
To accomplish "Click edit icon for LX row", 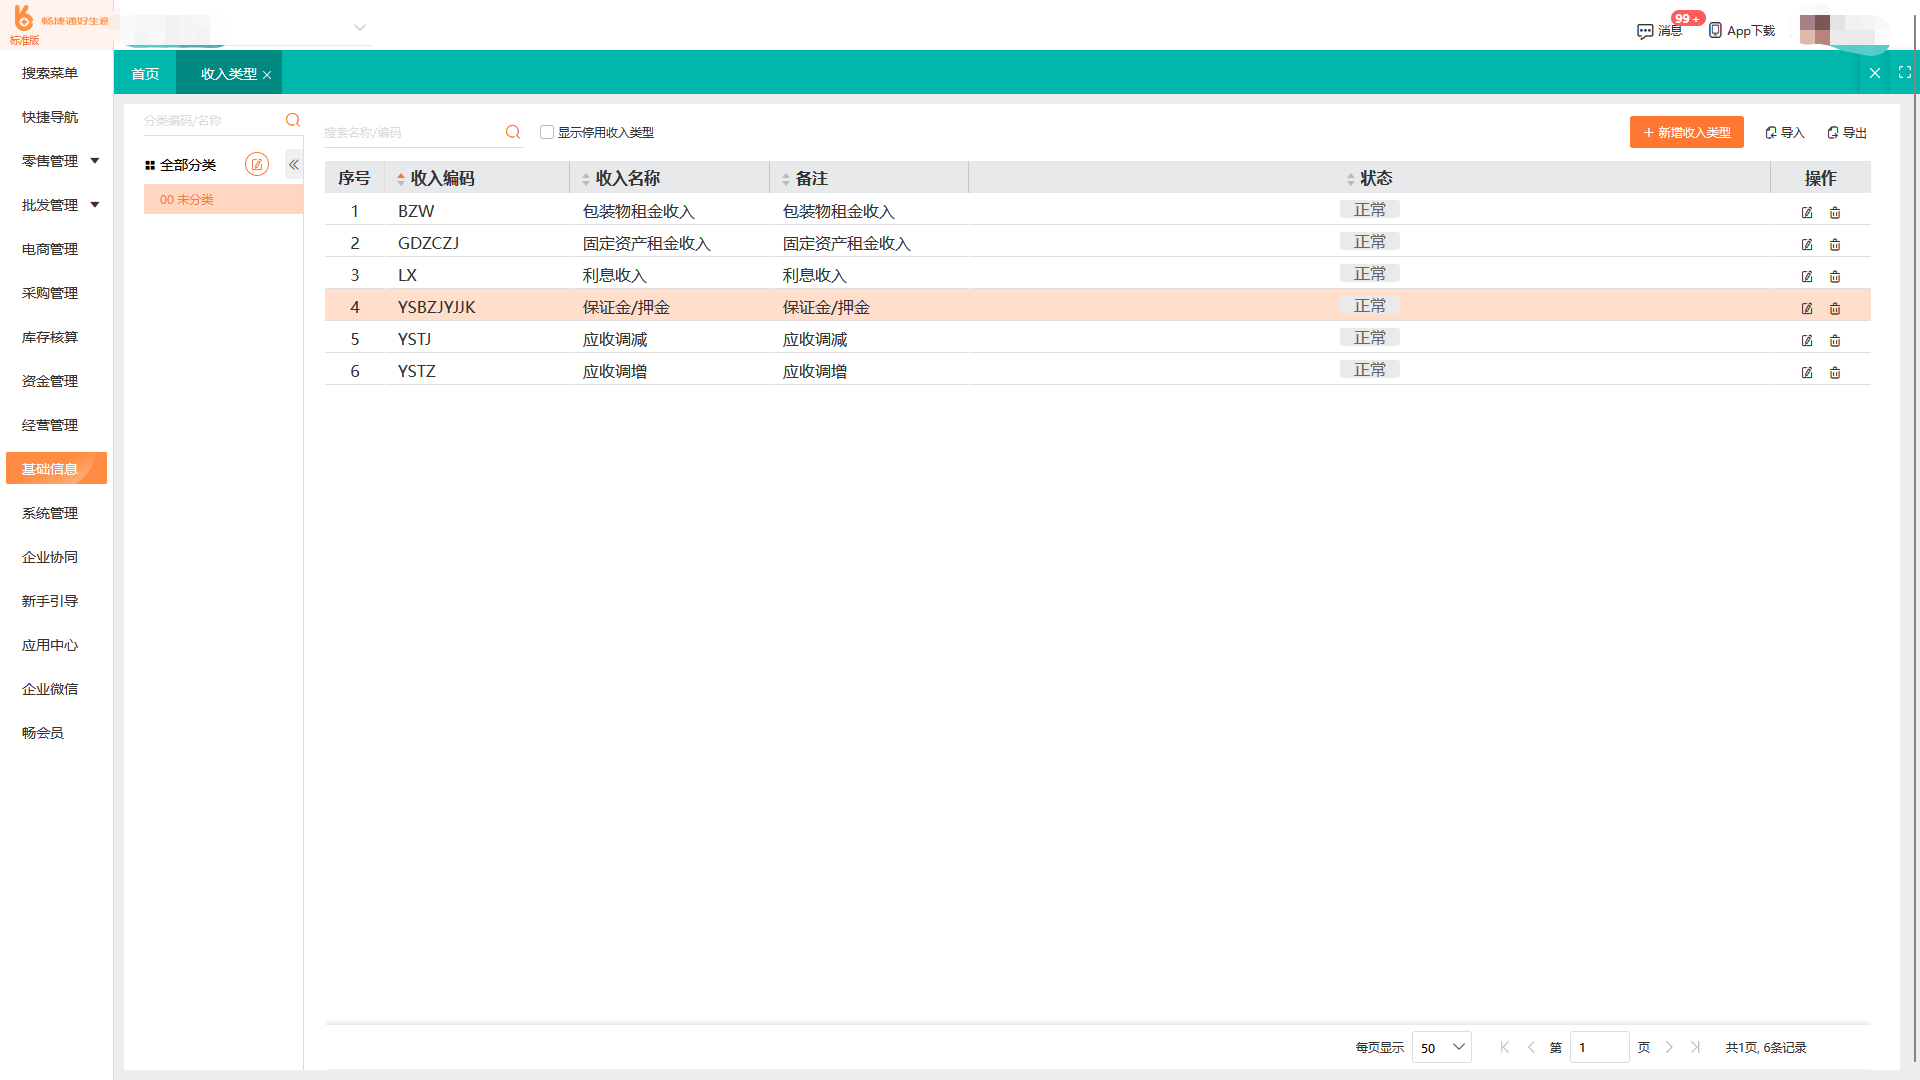I will tap(1807, 274).
